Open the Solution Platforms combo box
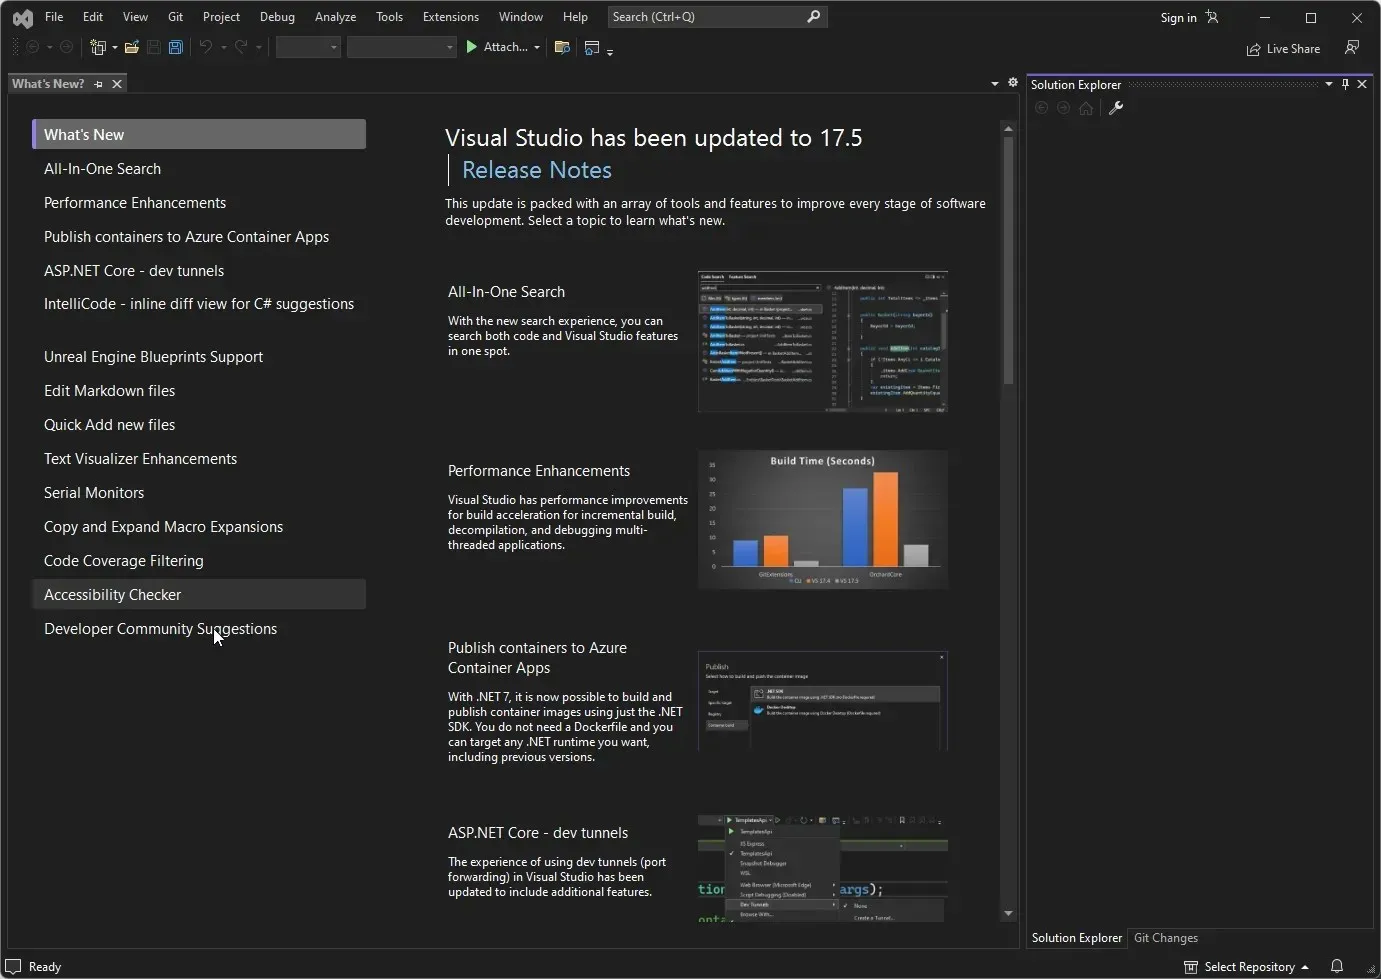 click(x=402, y=47)
